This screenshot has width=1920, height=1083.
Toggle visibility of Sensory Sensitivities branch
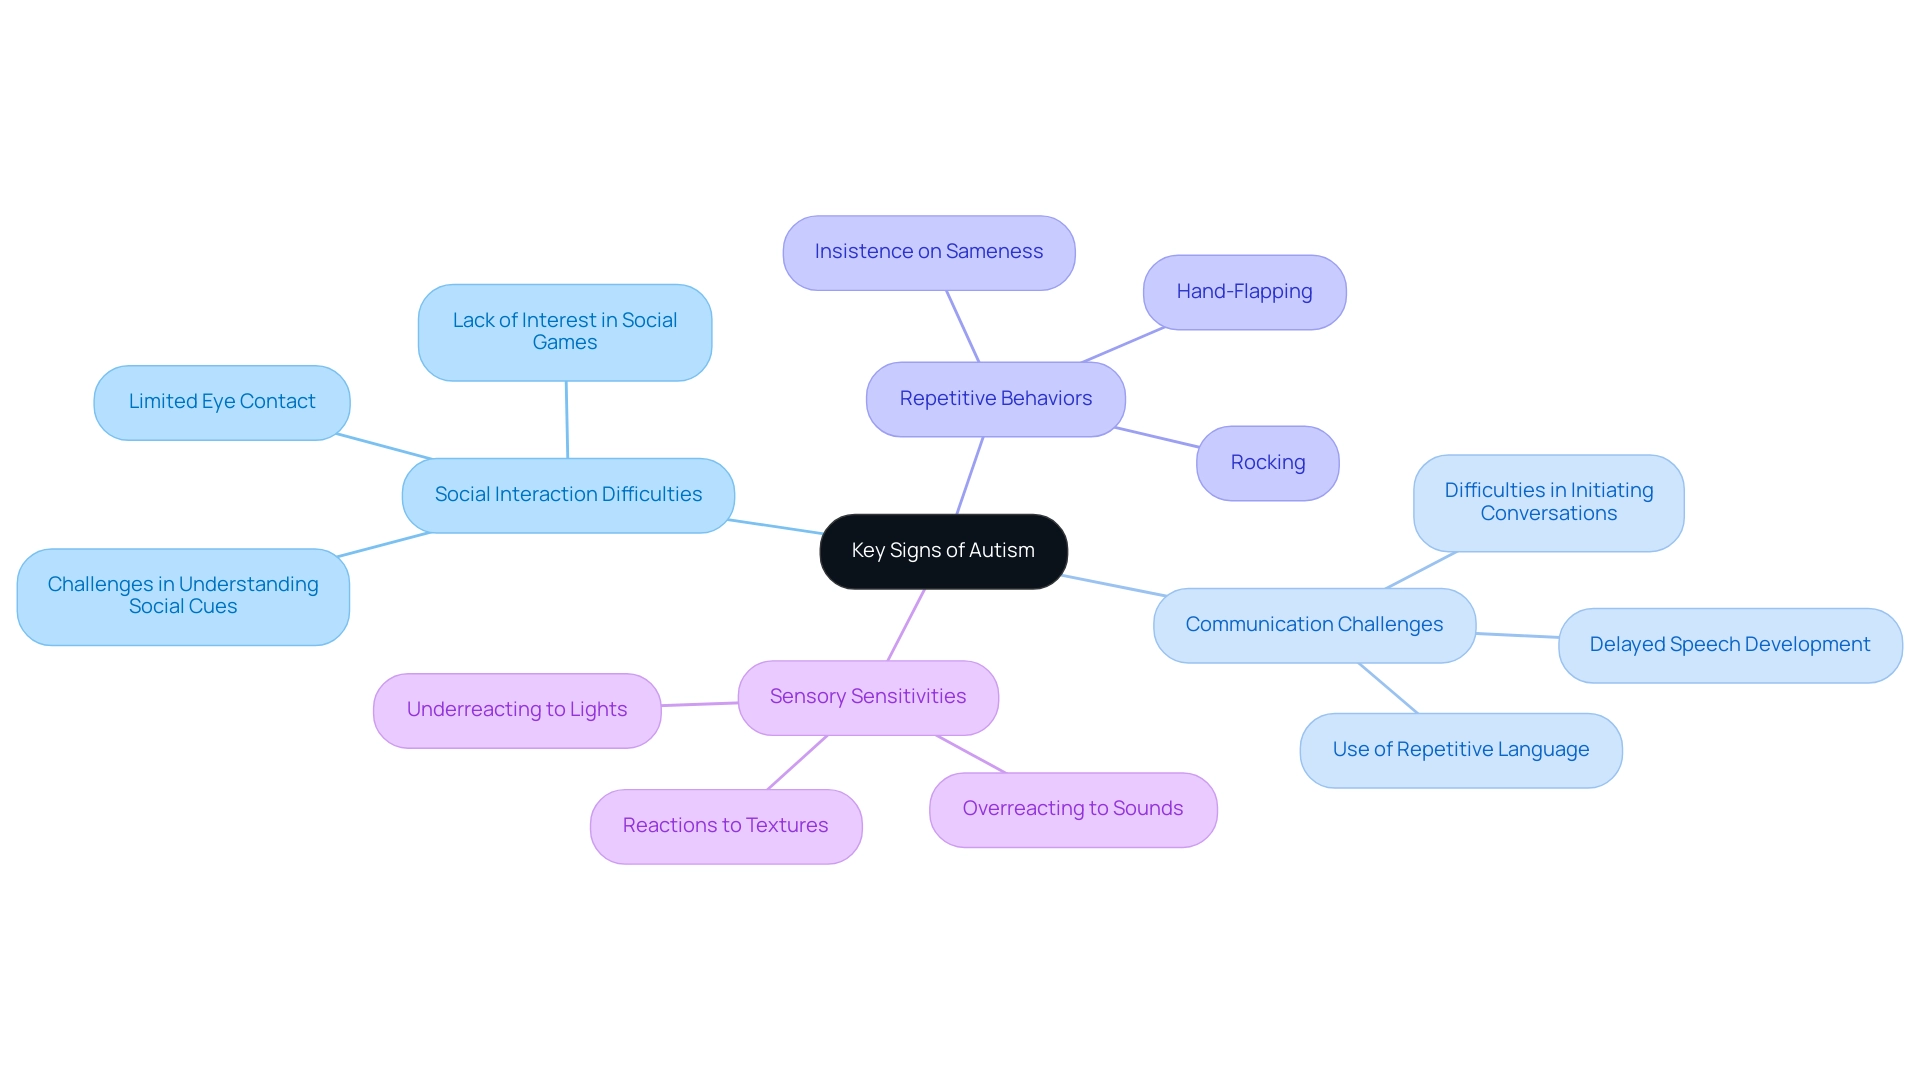coord(868,695)
